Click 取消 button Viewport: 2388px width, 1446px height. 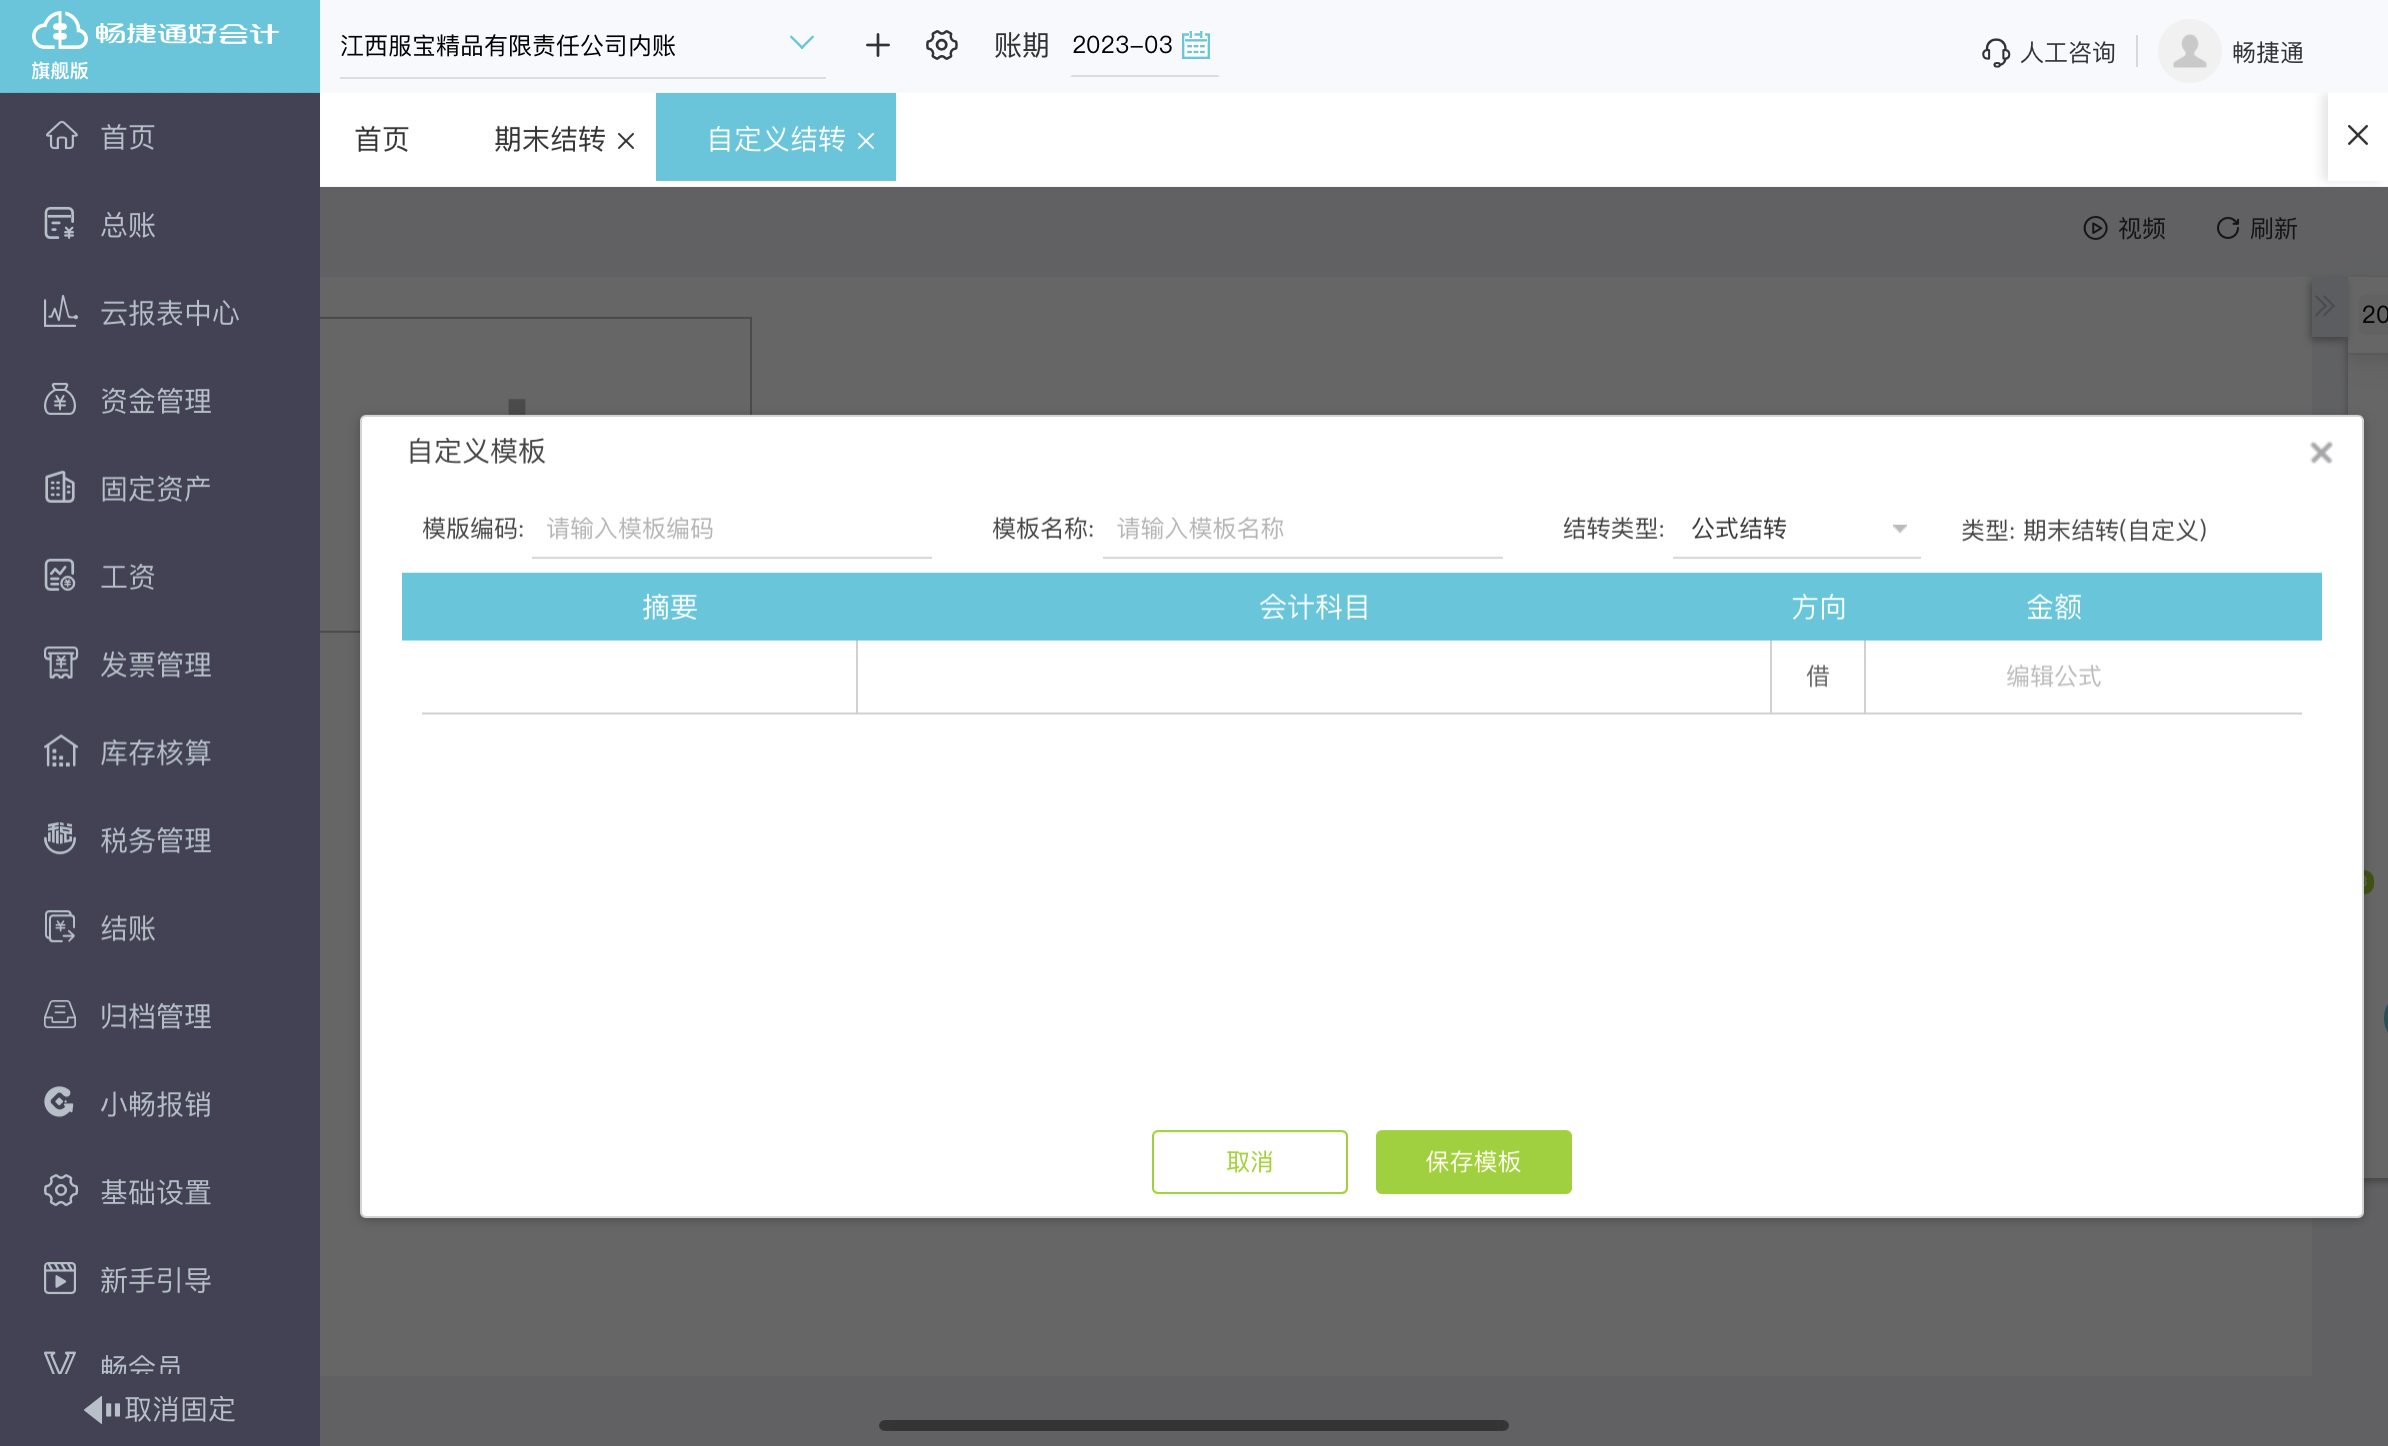[1250, 1163]
